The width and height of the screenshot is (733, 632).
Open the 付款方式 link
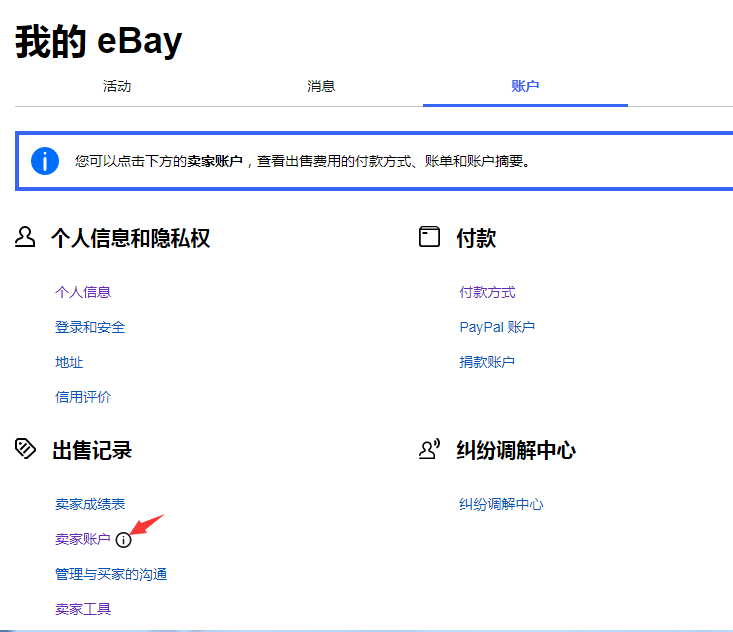(487, 293)
